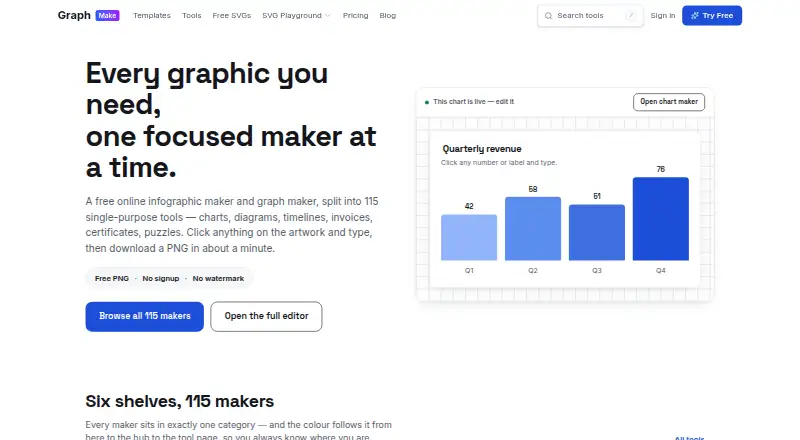Click the 'No signup' badge text

point(161,278)
